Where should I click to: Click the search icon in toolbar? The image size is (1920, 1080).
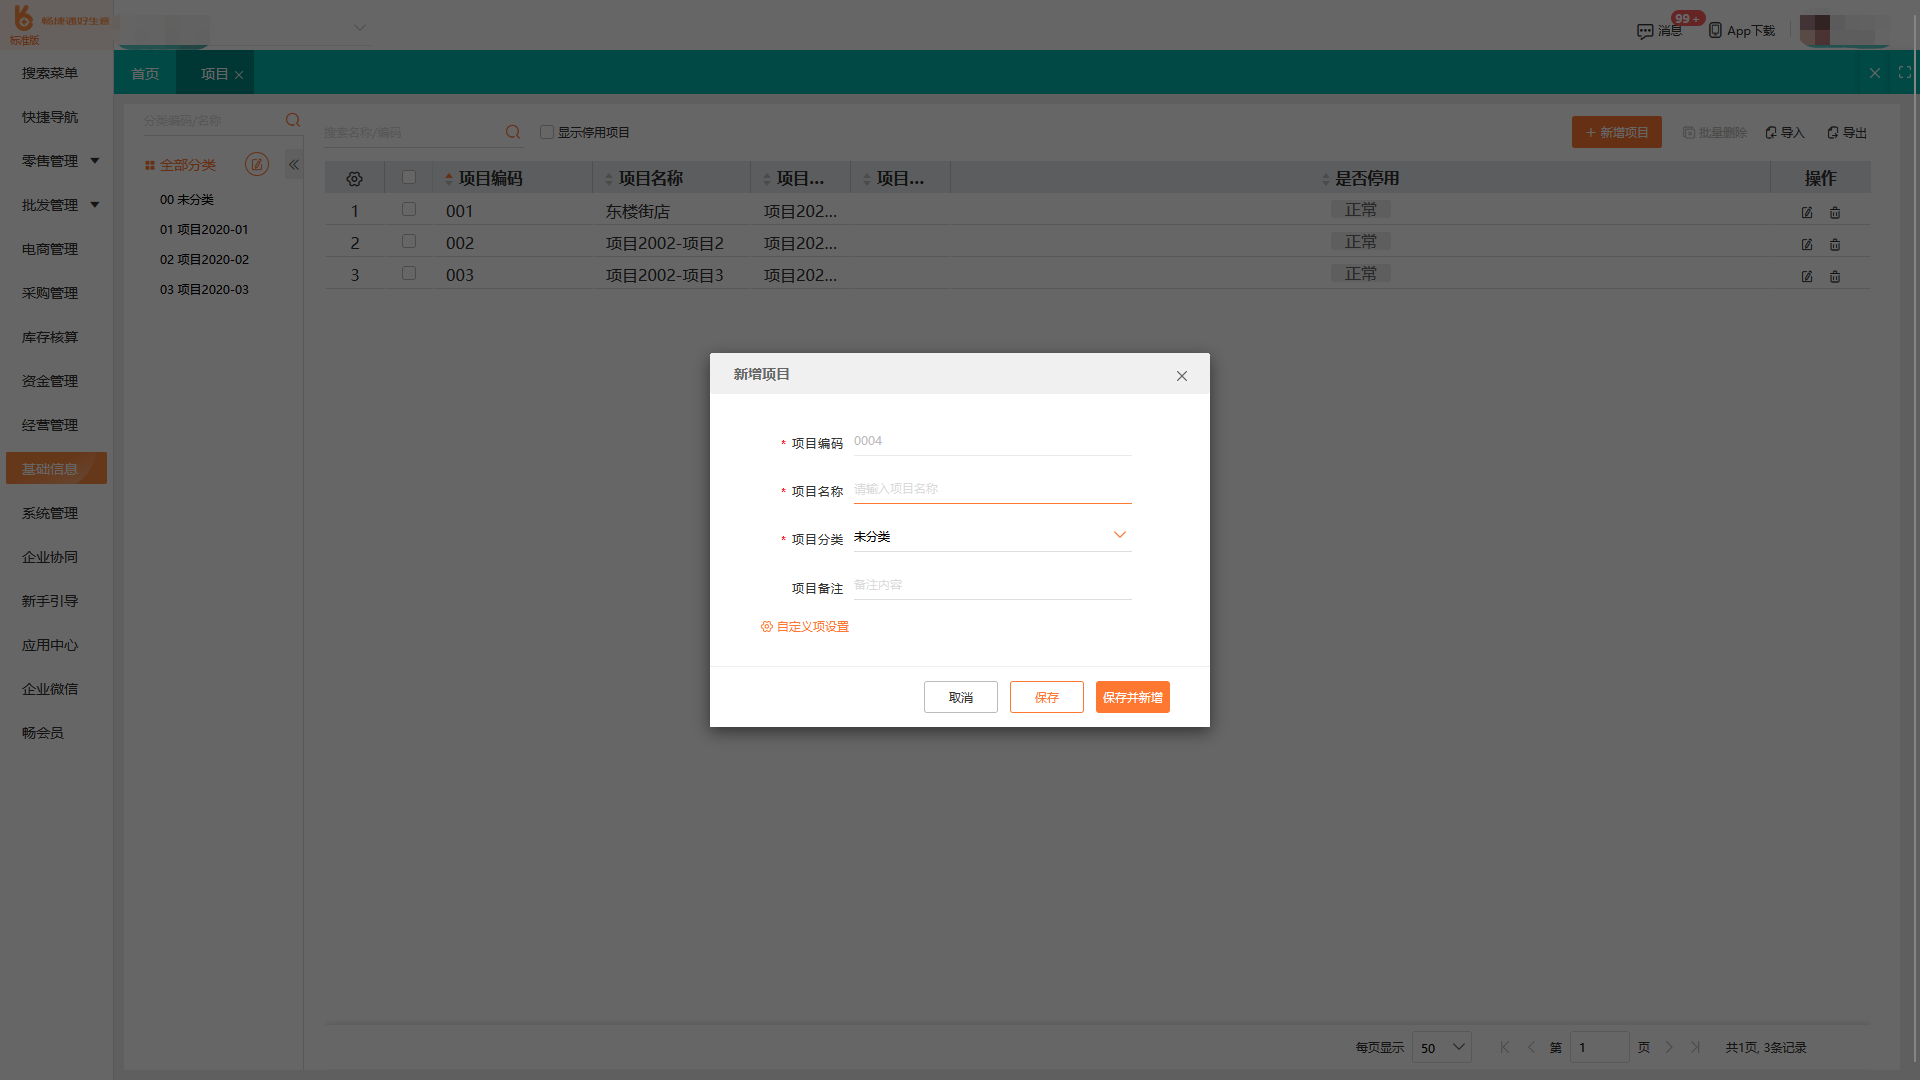click(x=513, y=131)
